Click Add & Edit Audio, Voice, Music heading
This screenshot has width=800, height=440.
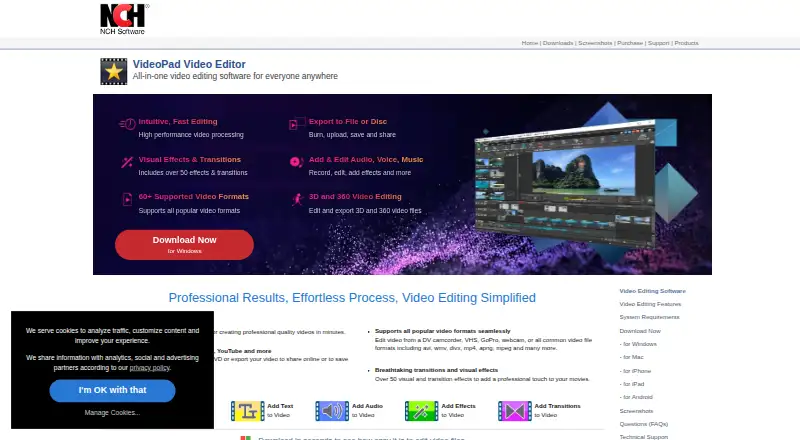(366, 159)
